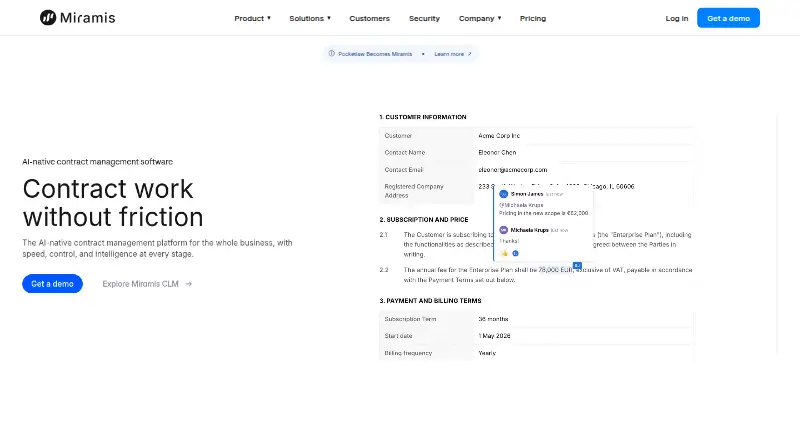Expand the Solutions dropdown menu
This screenshot has height=440, width=800.
coord(310,18)
